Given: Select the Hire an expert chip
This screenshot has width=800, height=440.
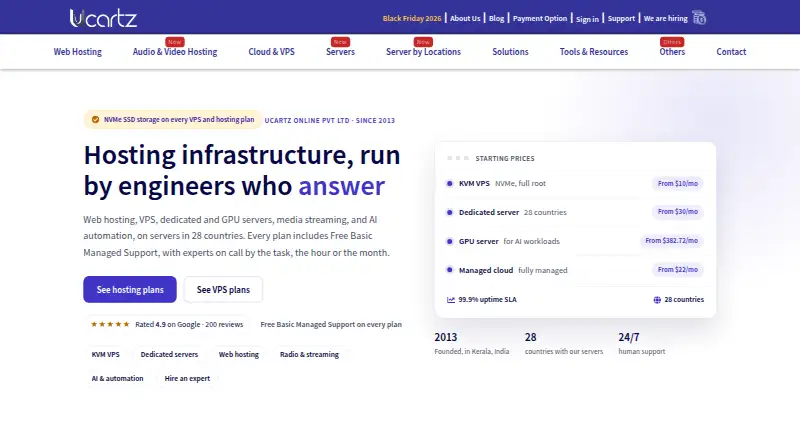Looking at the screenshot, I should point(187,378).
